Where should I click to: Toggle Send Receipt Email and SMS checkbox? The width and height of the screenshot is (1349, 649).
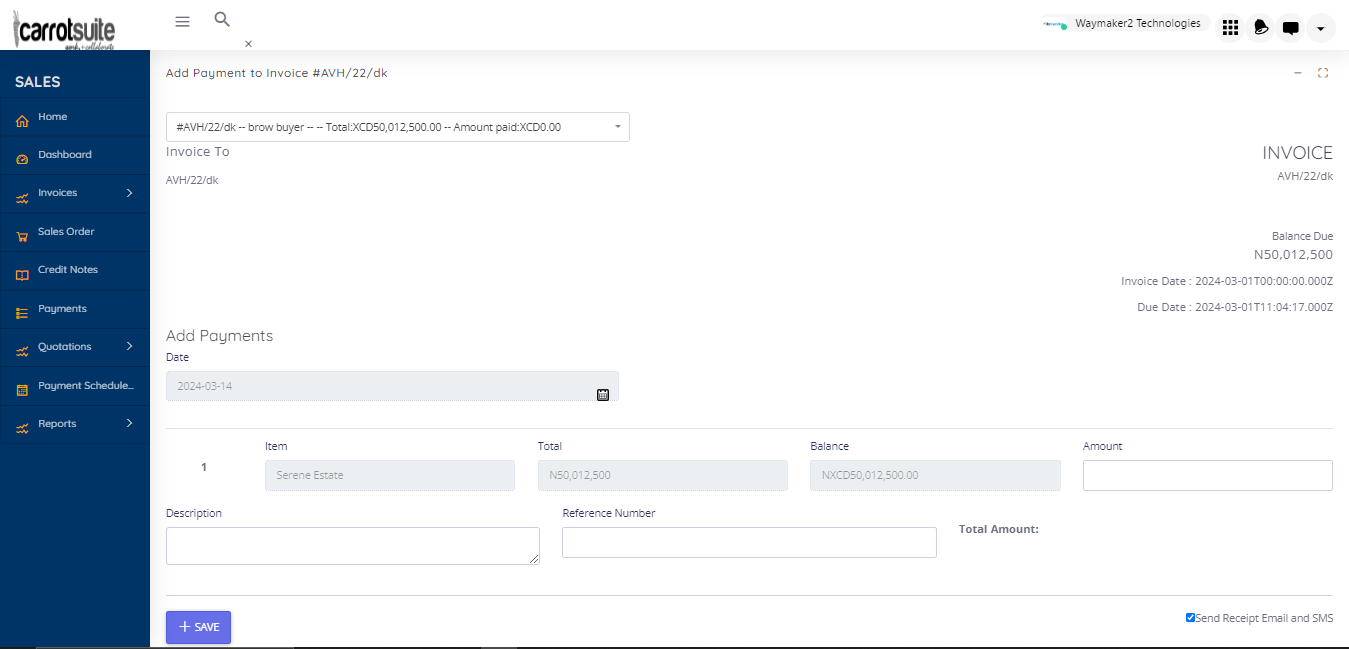pyautogui.click(x=1190, y=618)
